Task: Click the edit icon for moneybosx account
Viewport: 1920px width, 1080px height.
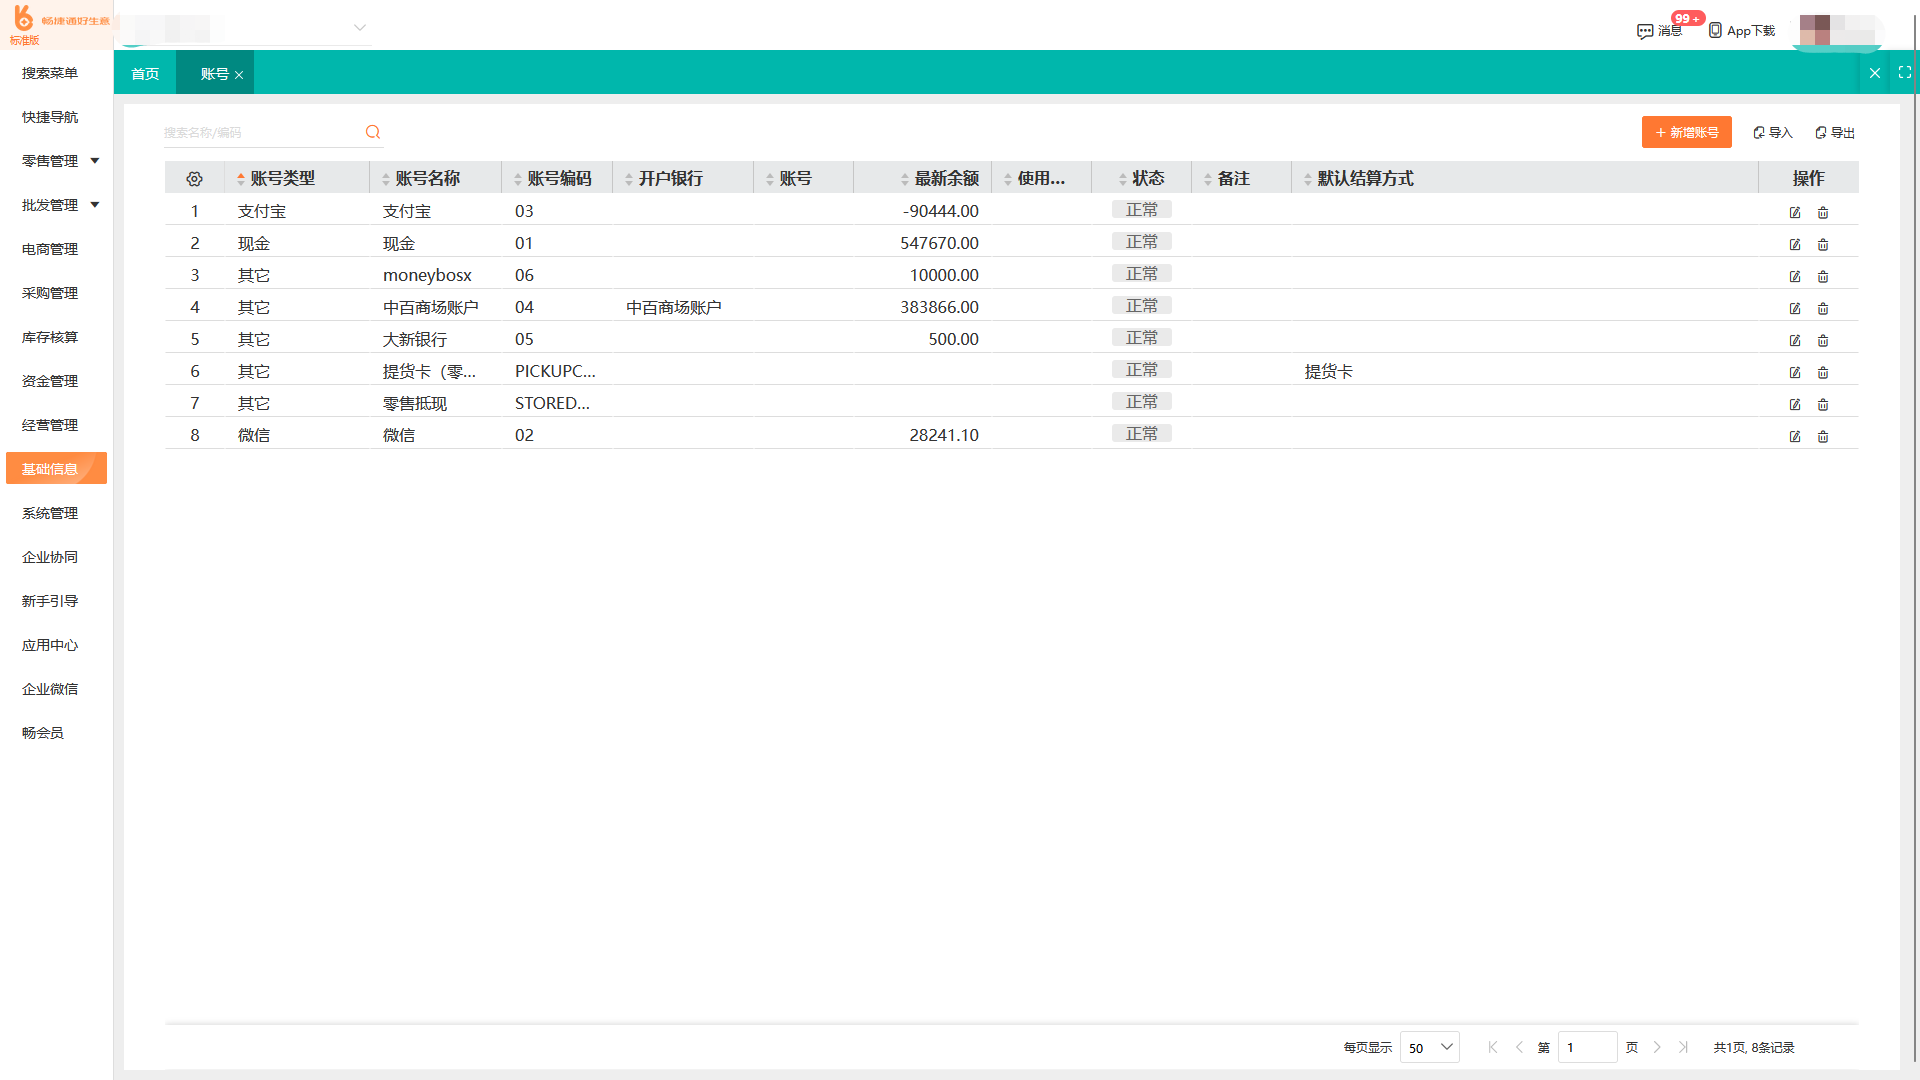Action: (x=1795, y=274)
